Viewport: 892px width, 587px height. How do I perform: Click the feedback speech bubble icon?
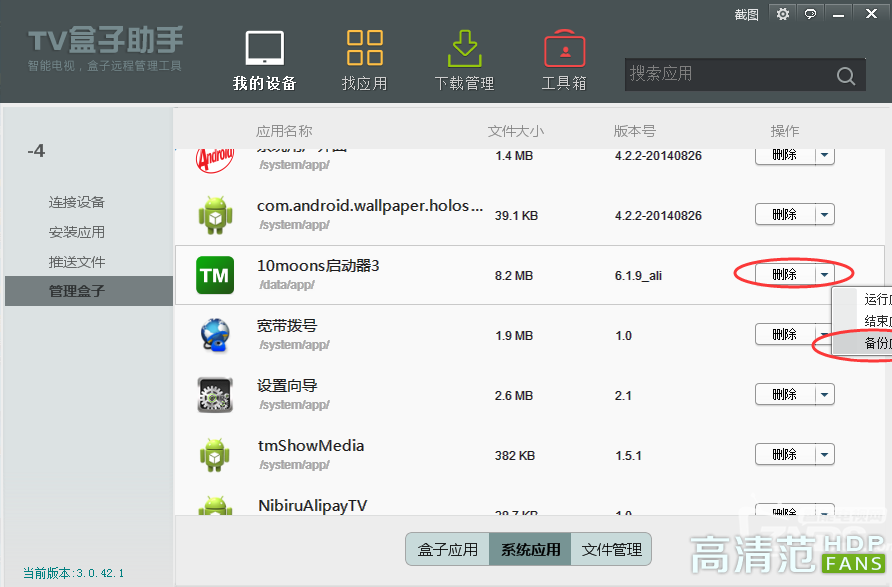tap(810, 14)
